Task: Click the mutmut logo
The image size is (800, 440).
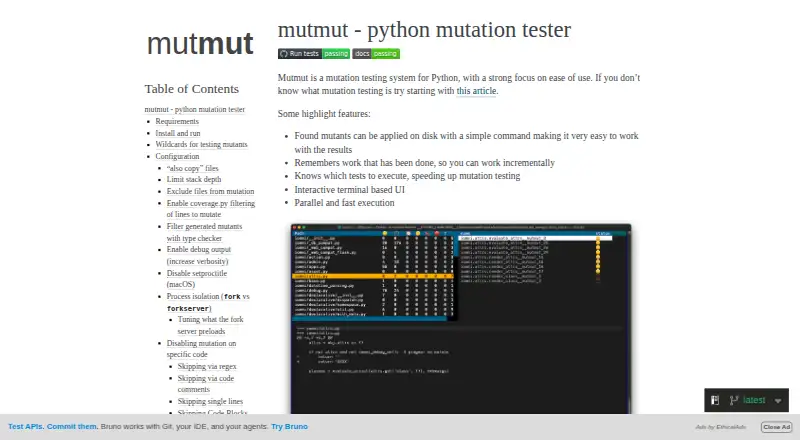Action: pyautogui.click(x=199, y=43)
